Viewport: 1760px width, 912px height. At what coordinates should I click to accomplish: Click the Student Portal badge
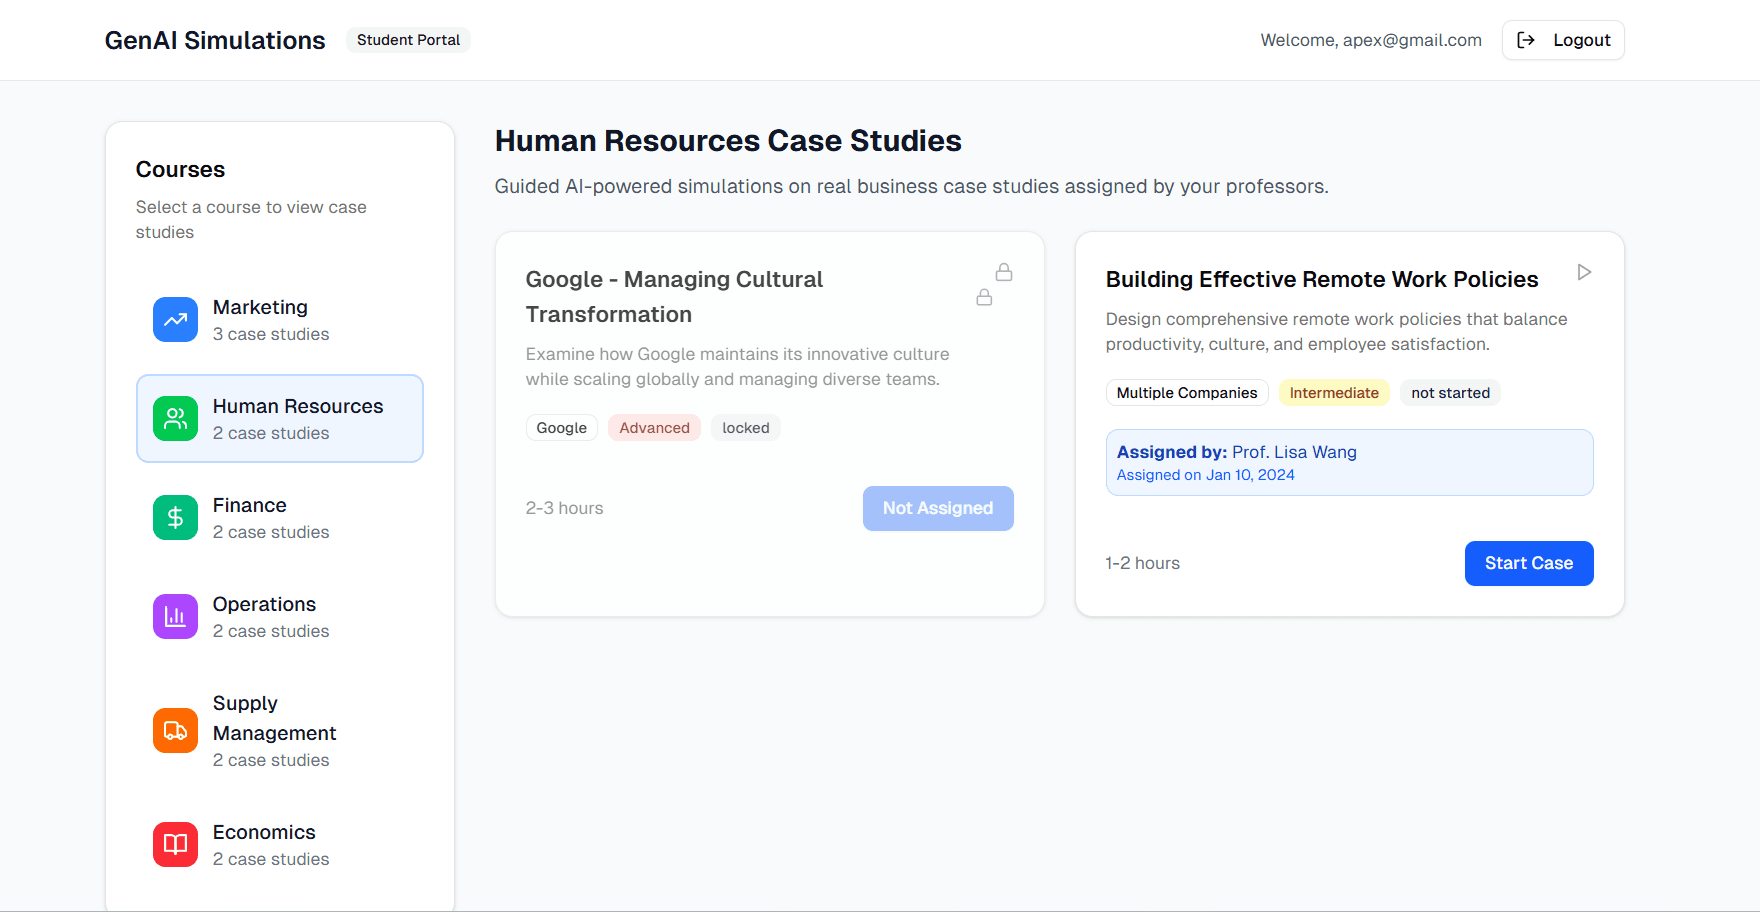(x=408, y=40)
